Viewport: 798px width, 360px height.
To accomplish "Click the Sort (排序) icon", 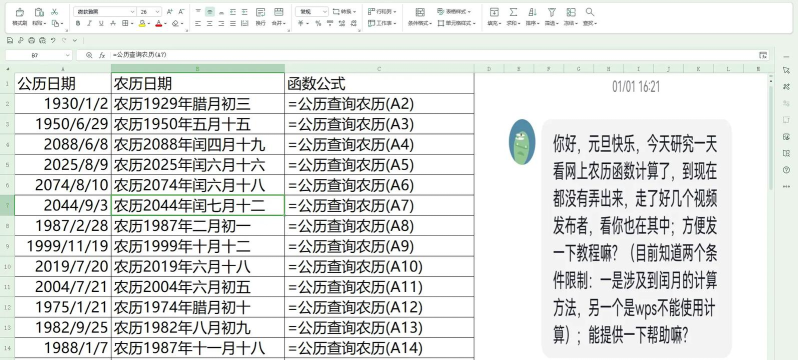I will click(532, 12).
